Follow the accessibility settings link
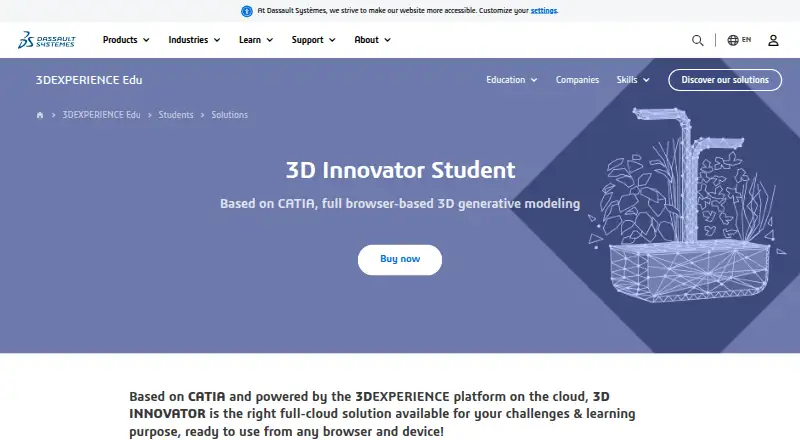Image resolution: width=800 pixels, height=440 pixels. click(544, 11)
